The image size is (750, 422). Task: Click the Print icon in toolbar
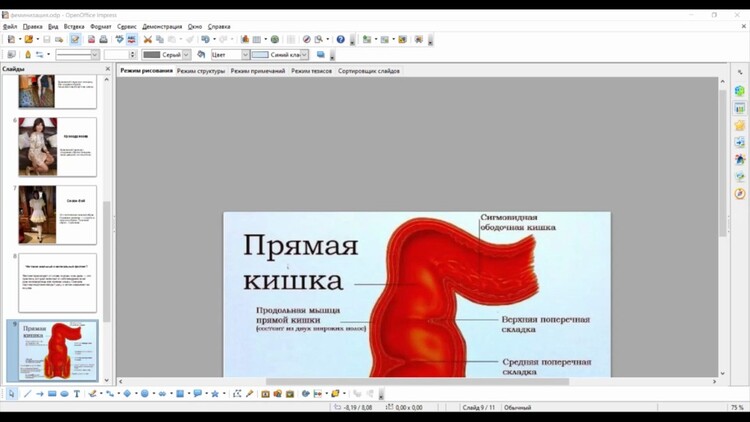click(x=103, y=40)
